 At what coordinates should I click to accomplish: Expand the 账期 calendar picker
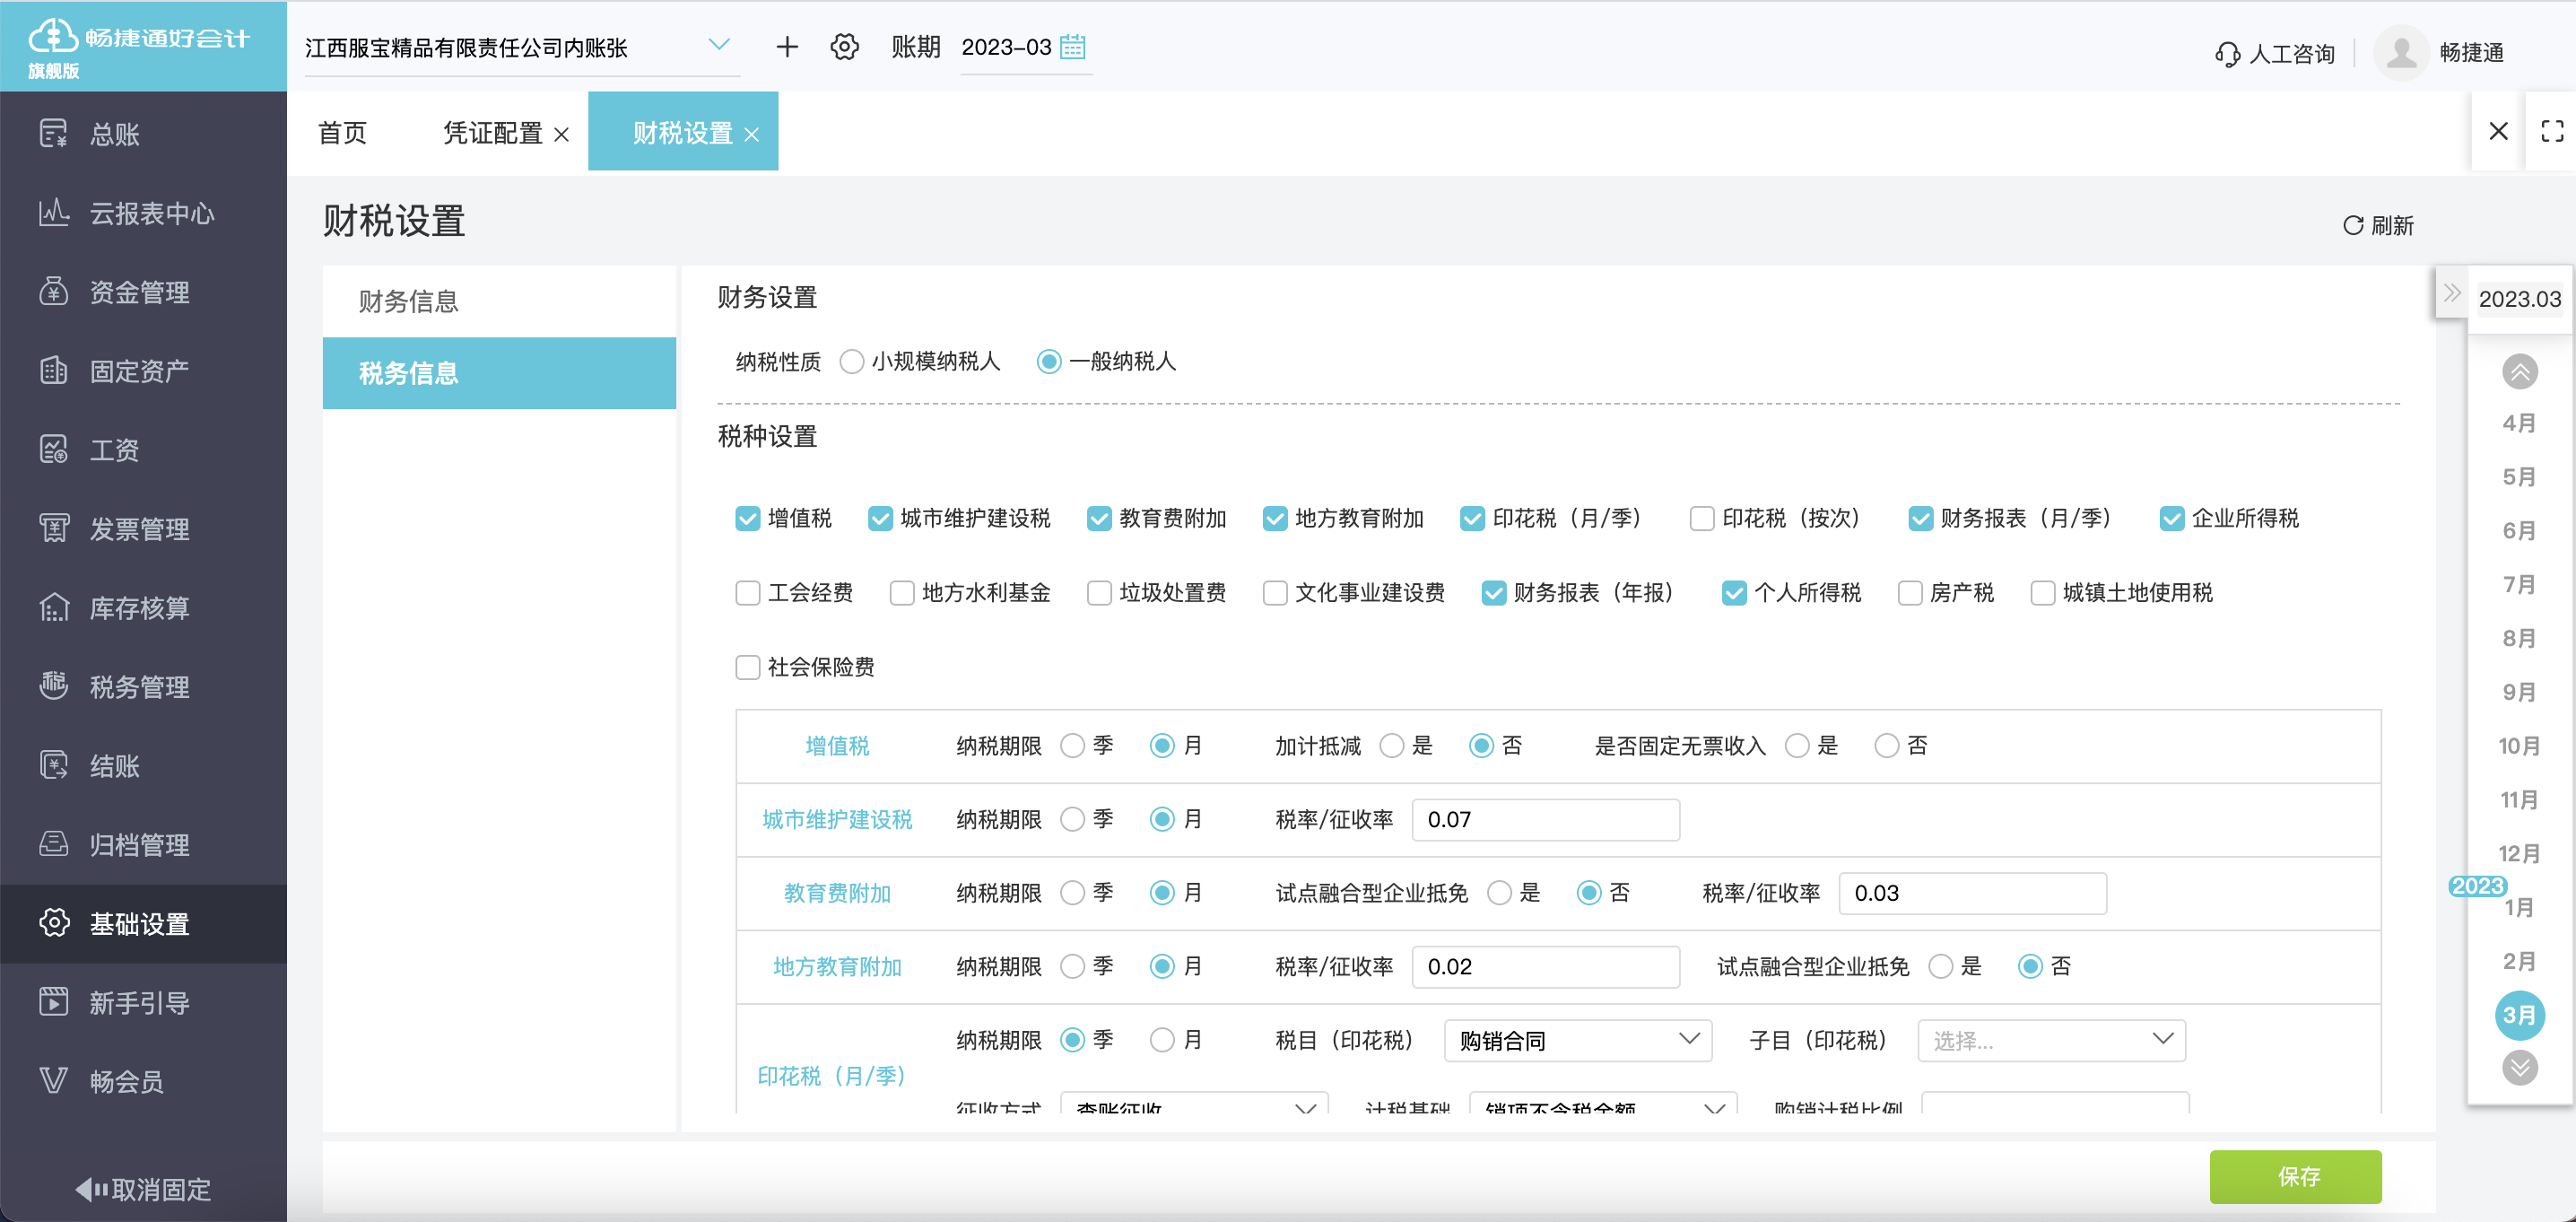point(1076,46)
